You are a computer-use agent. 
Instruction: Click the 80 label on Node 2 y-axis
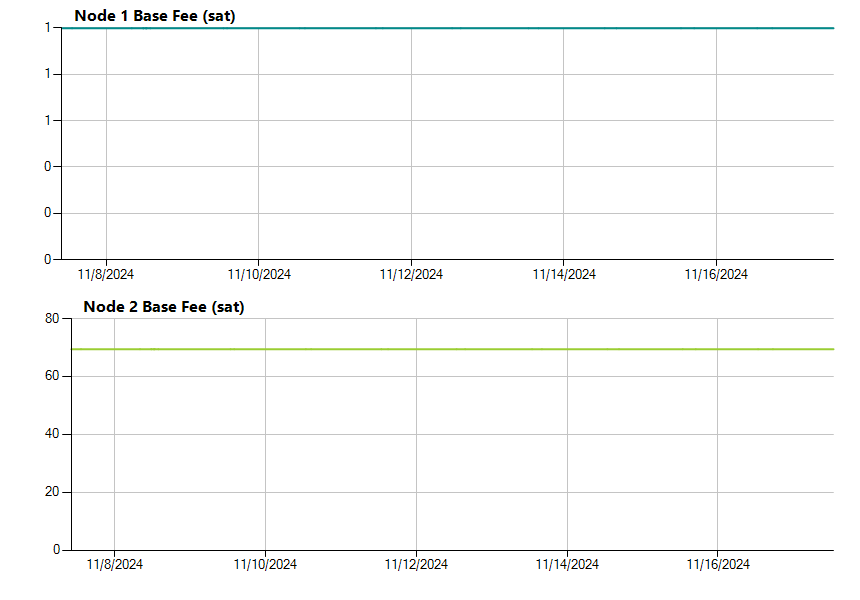52,318
